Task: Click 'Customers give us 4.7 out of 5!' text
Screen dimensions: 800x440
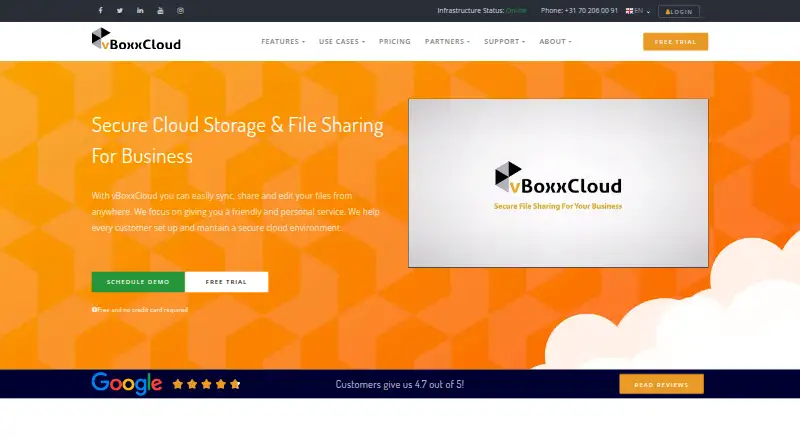Action: tap(399, 384)
